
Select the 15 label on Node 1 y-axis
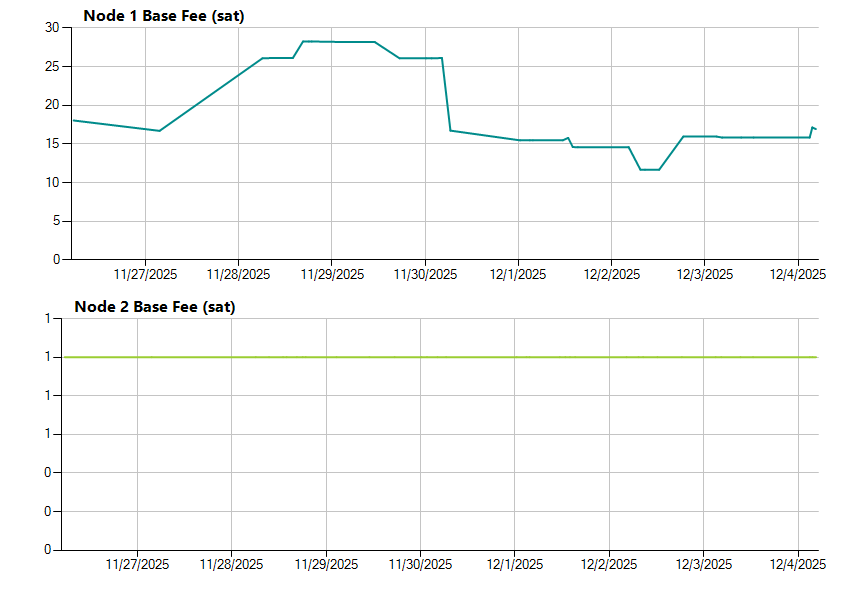click(x=51, y=144)
